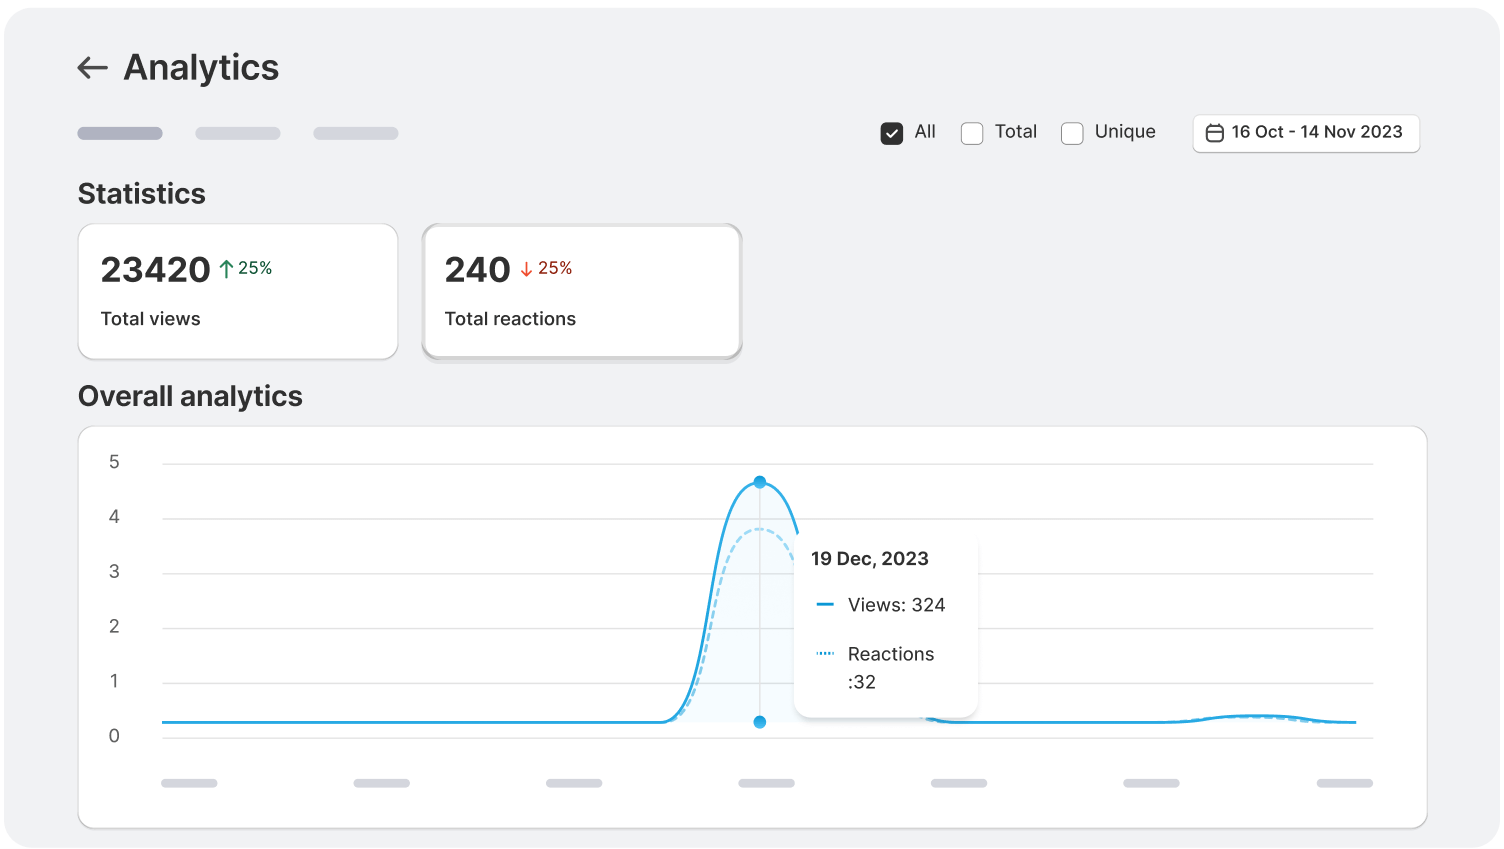
Task: Select the Total reactions statistics card
Action: [x=581, y=291]
